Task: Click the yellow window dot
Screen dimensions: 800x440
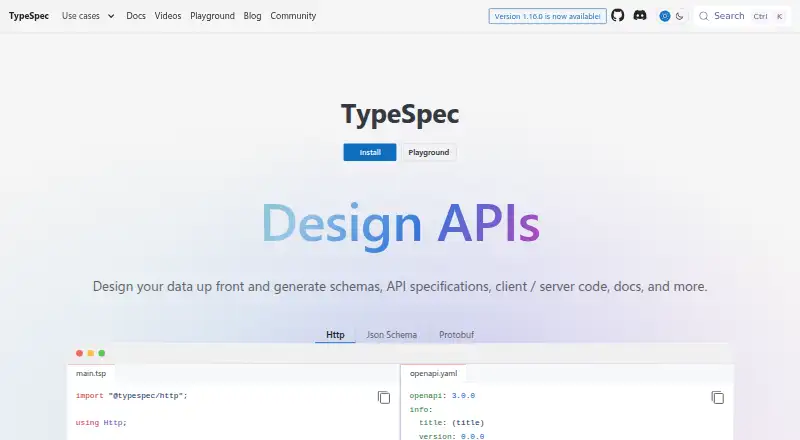Action: pyautogui.click(x=90, y=353)
